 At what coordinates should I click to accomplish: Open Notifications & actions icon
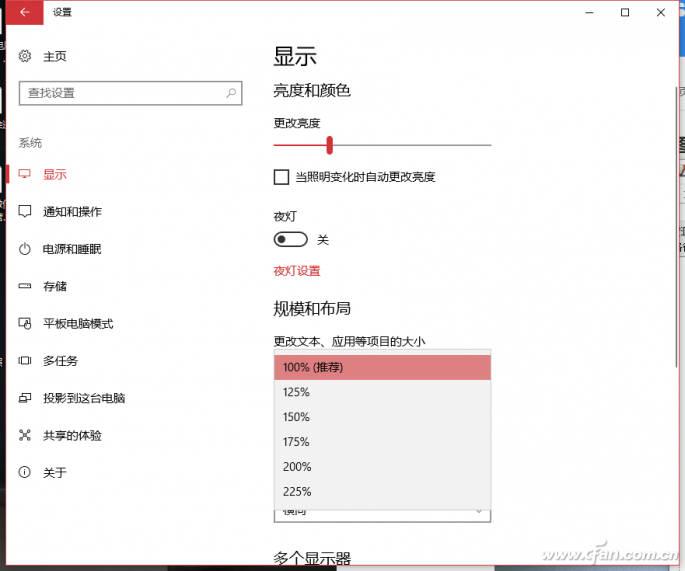26,212
